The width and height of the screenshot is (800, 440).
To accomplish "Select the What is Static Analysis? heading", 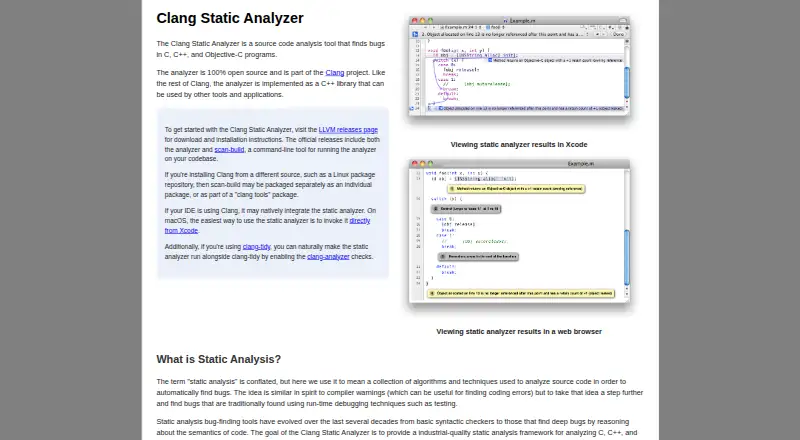I will tap(218, 359).
